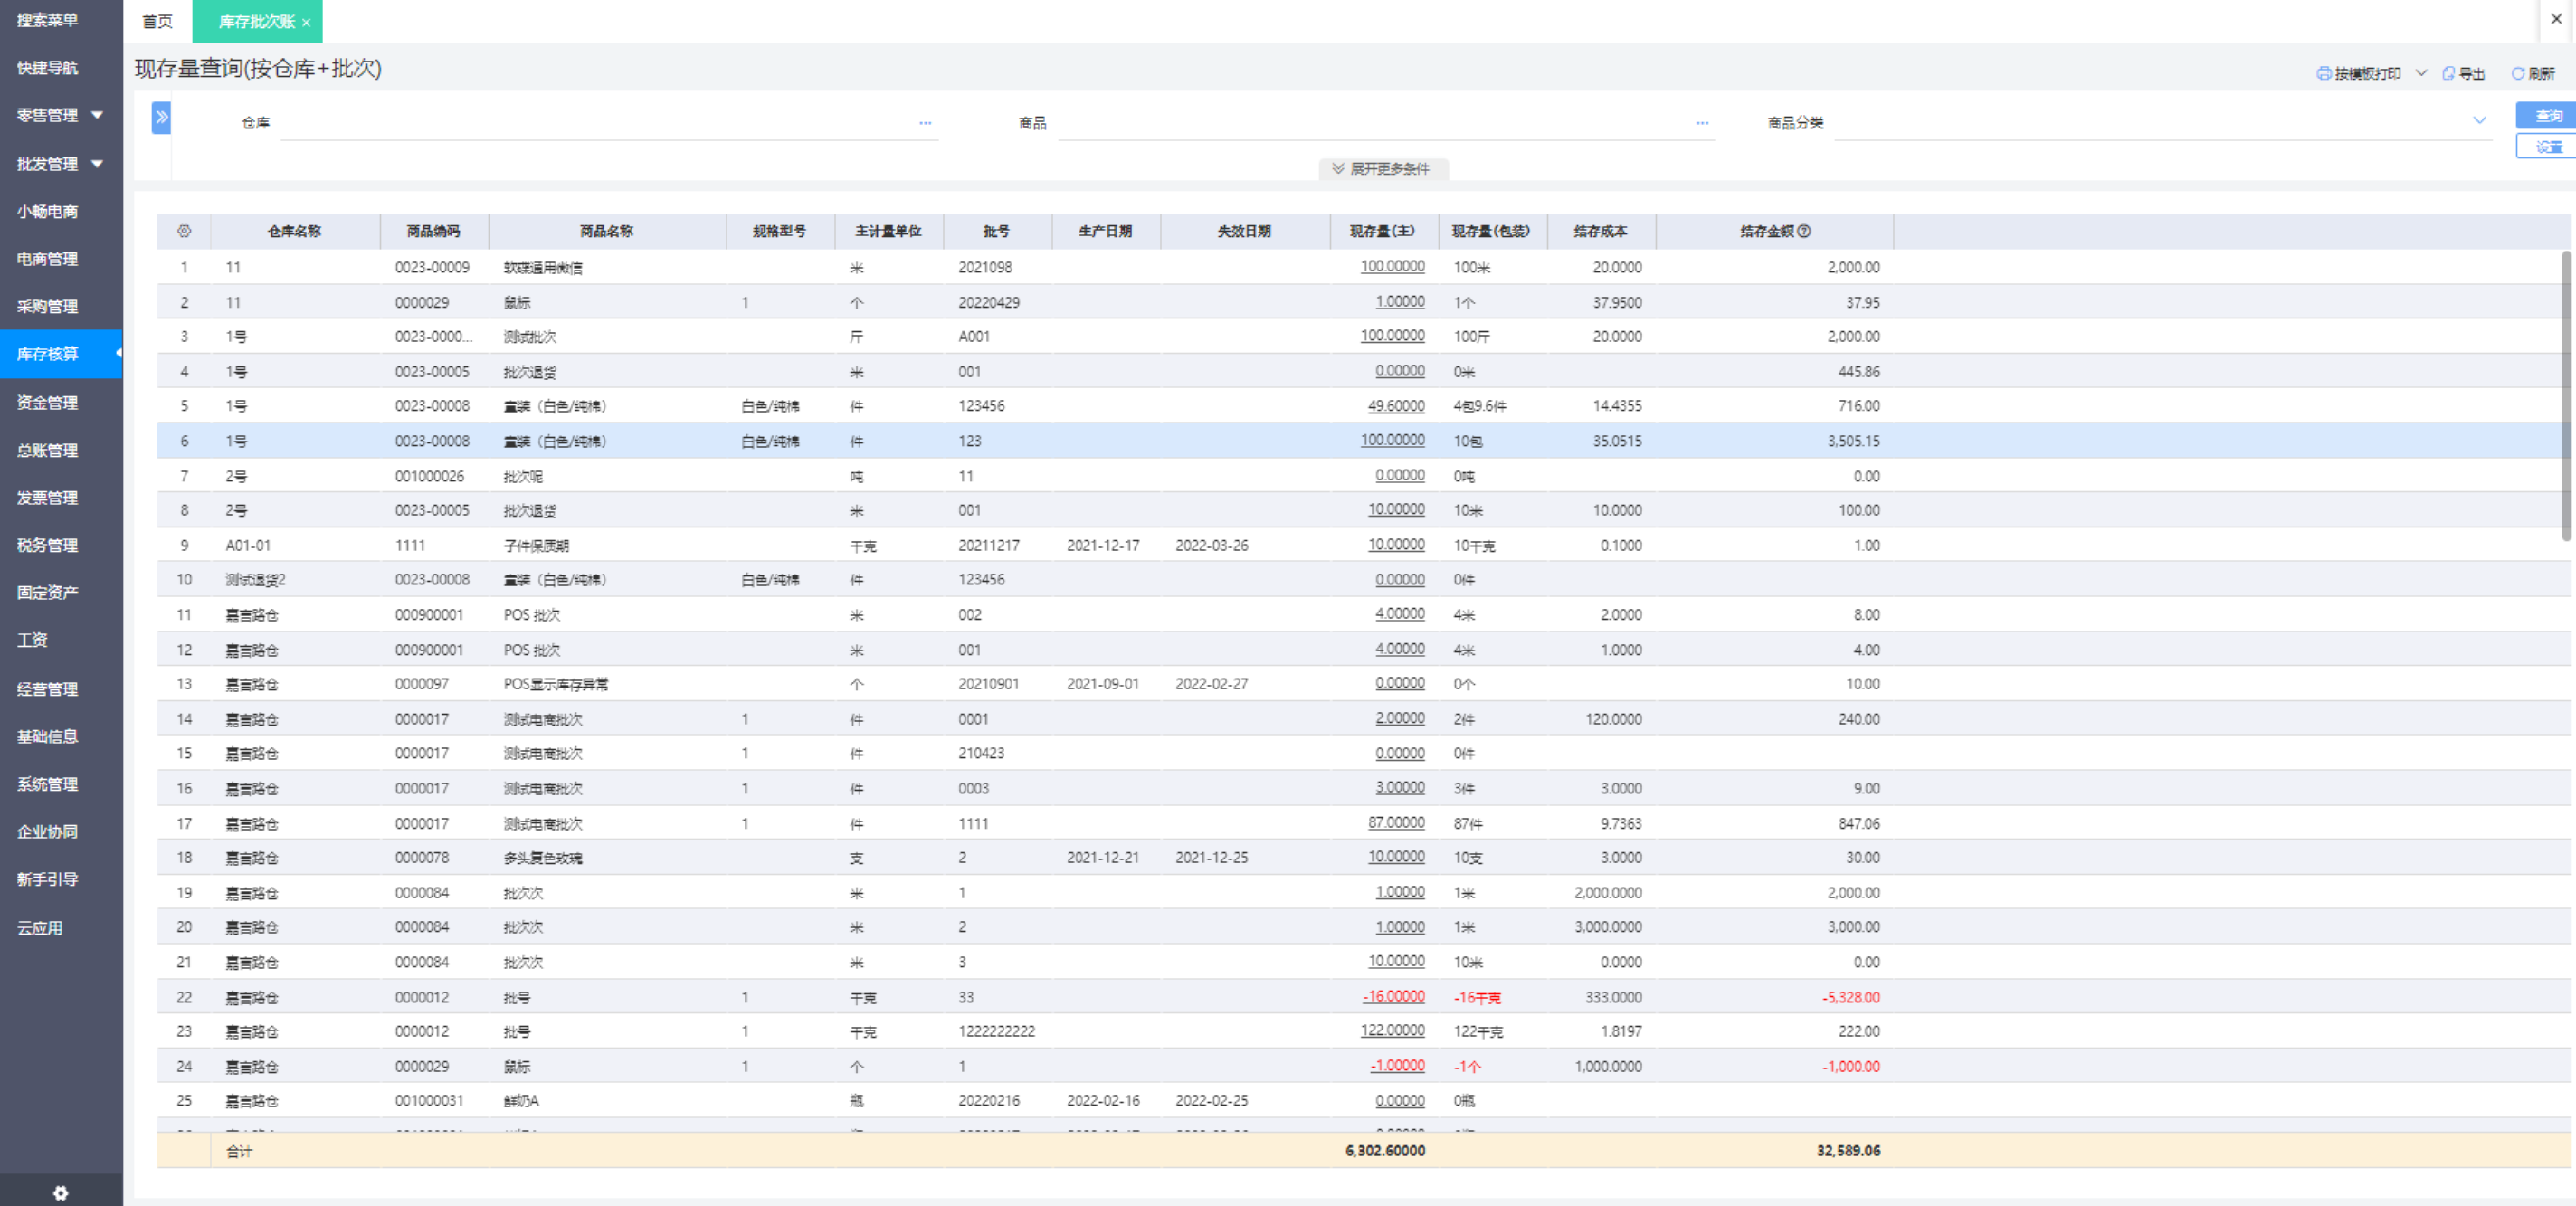Click the 设置 gear icon button
Screen dimensions: 2576x1206
point(2550,147)
